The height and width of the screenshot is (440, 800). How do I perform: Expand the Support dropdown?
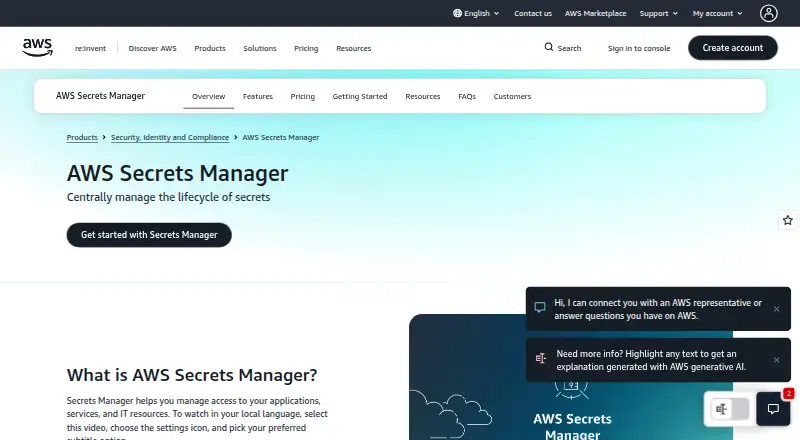click(659, 13)
